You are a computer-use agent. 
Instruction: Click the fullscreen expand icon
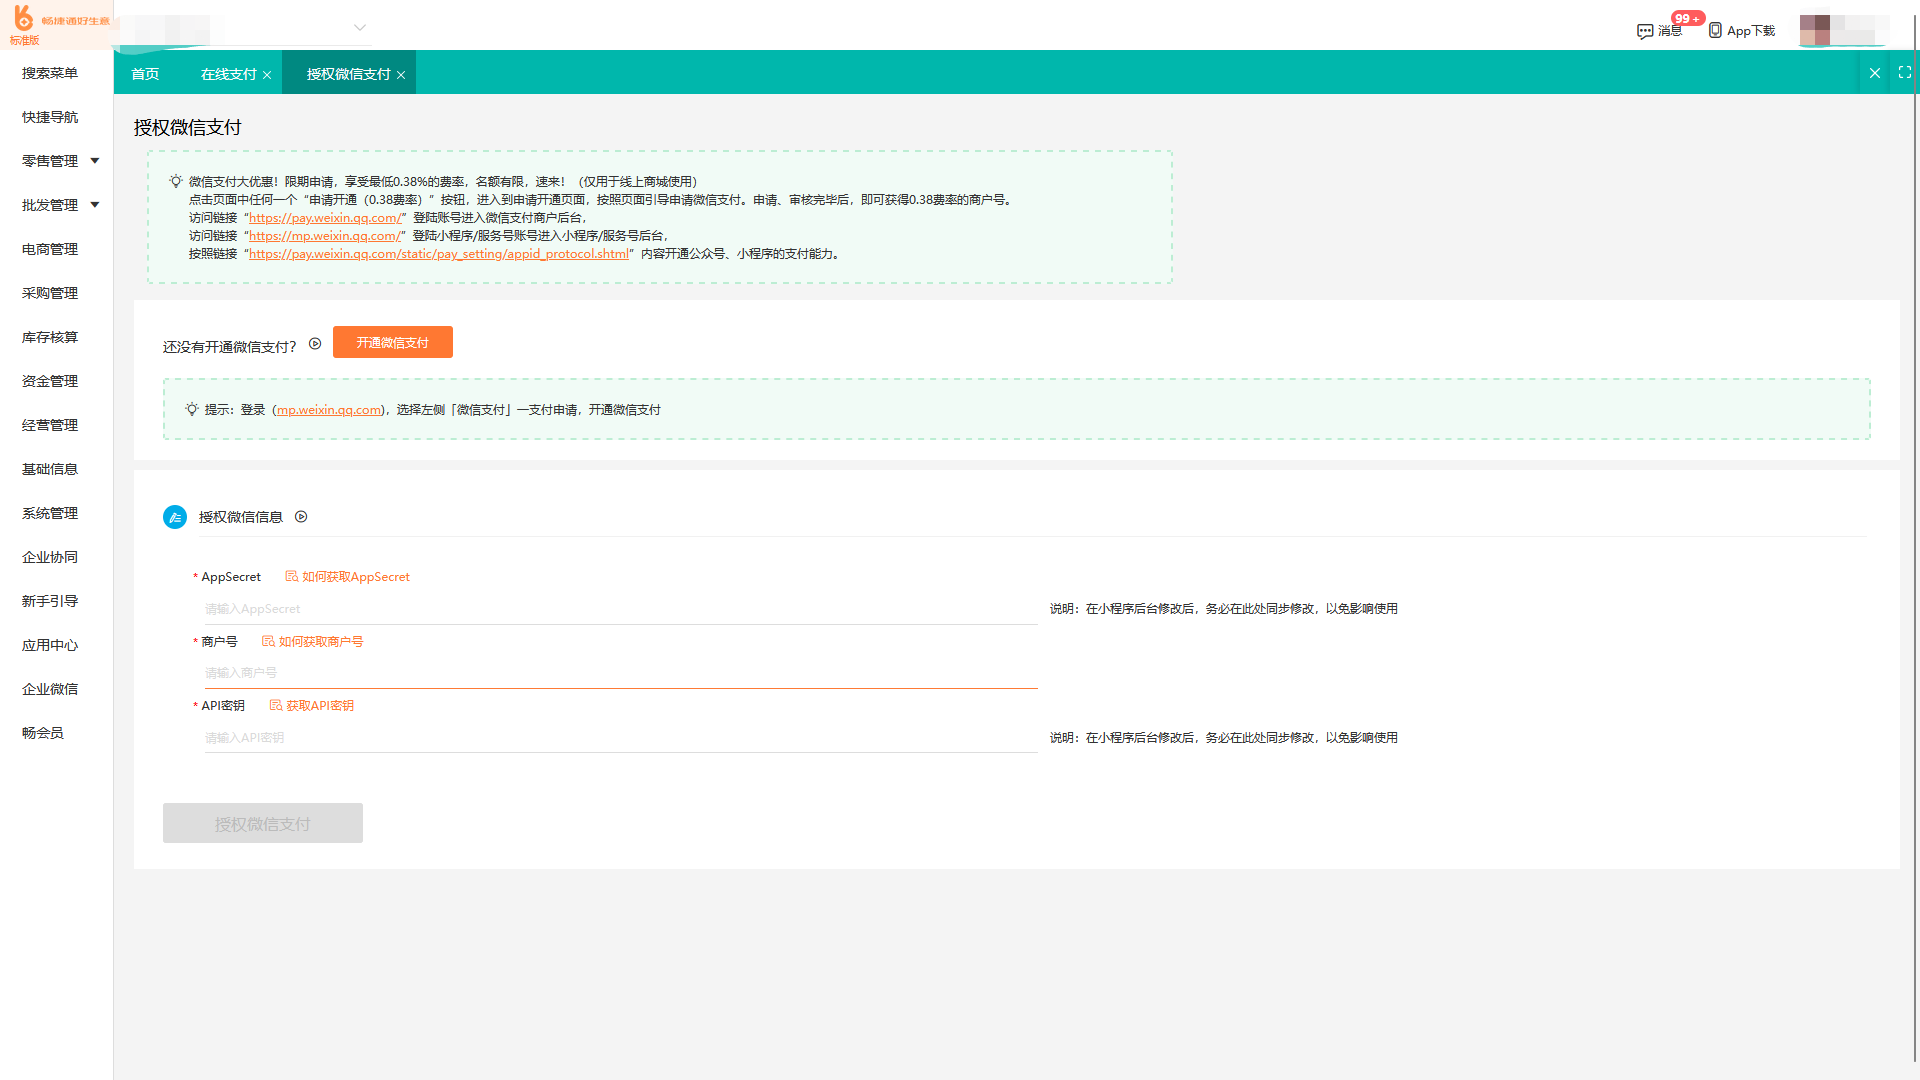pos(1904,73)
